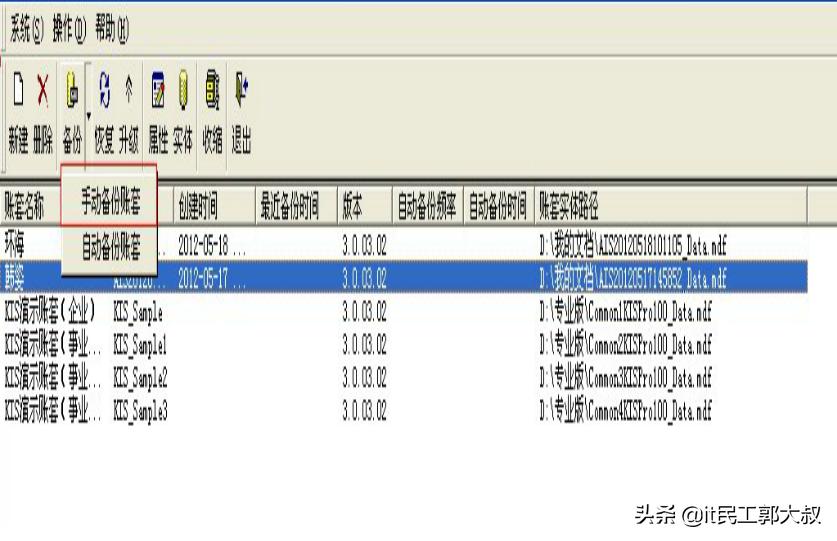The width and height of the screenshot is (837, 541).
Task: Click the 收缩 shrink toolbar icon
Action: coord(212,92)
